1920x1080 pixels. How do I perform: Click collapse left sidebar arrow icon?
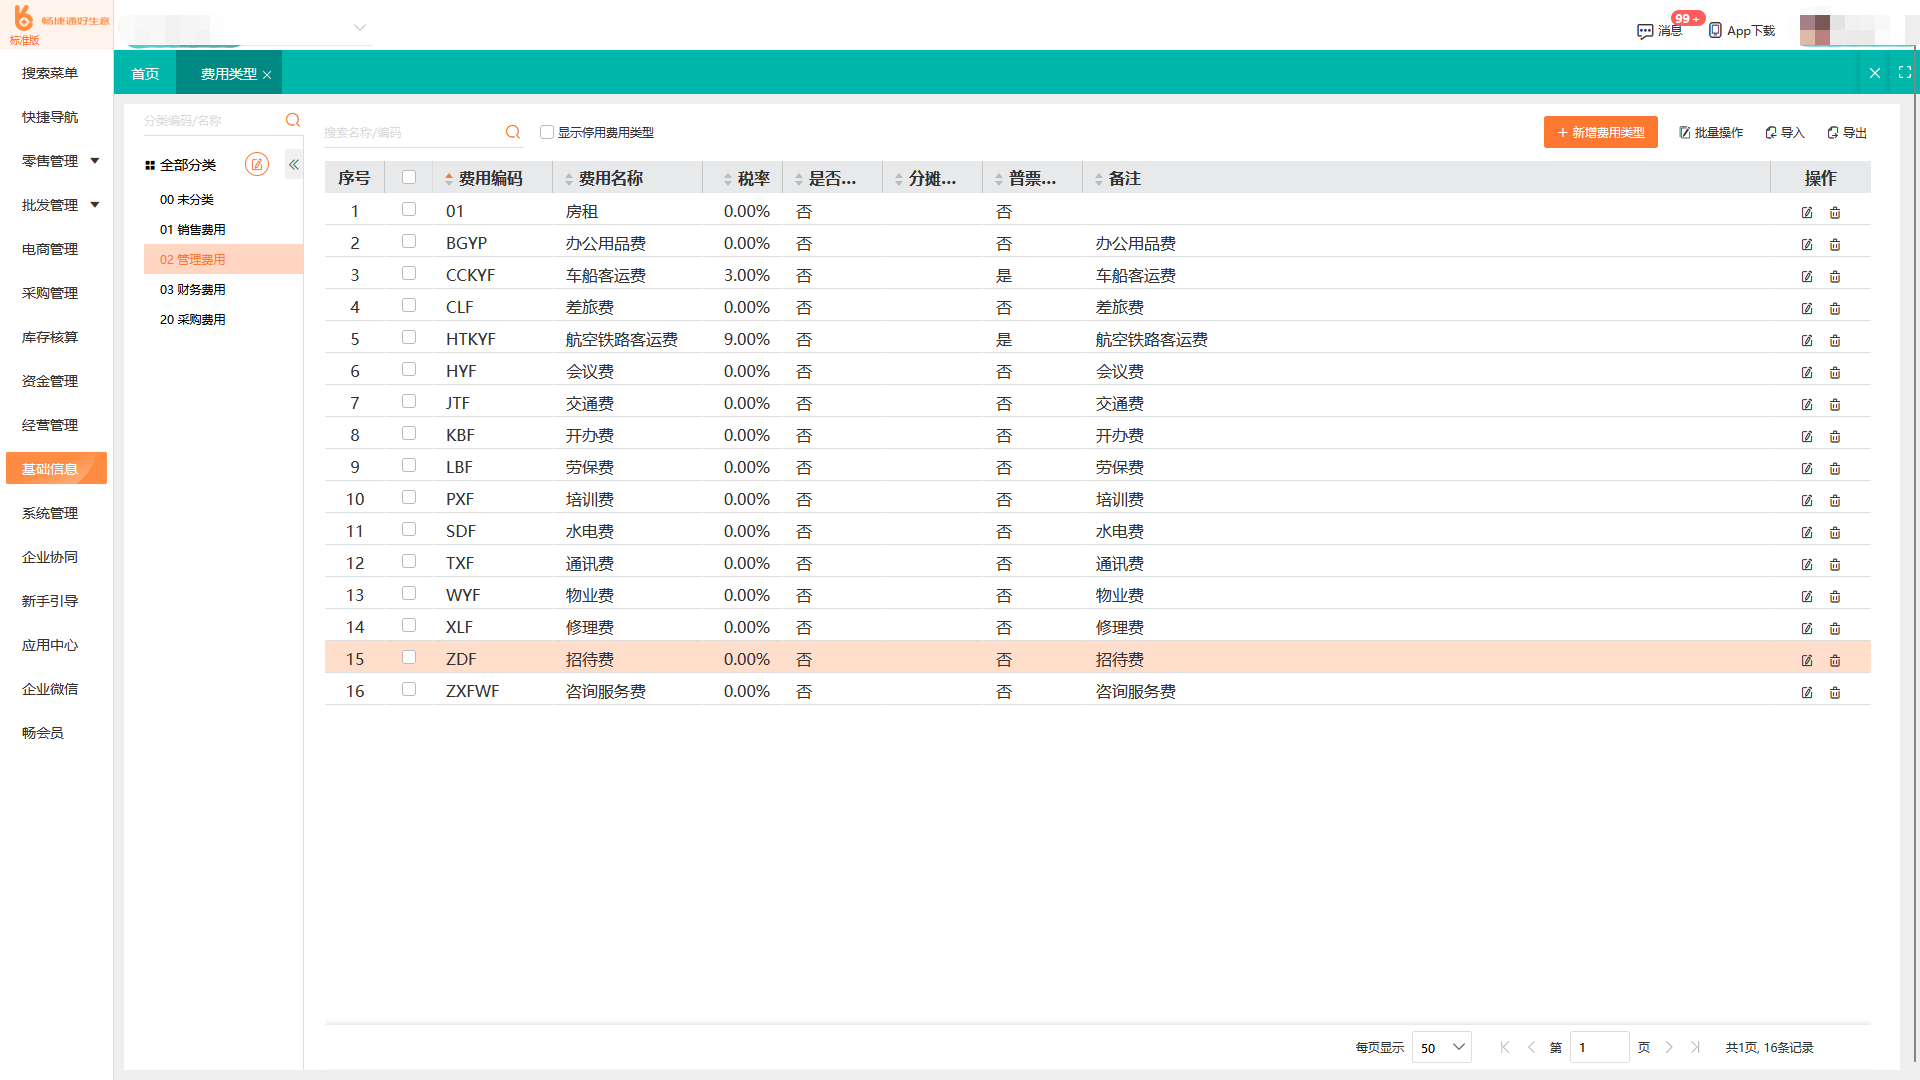[x=295, y=164]
